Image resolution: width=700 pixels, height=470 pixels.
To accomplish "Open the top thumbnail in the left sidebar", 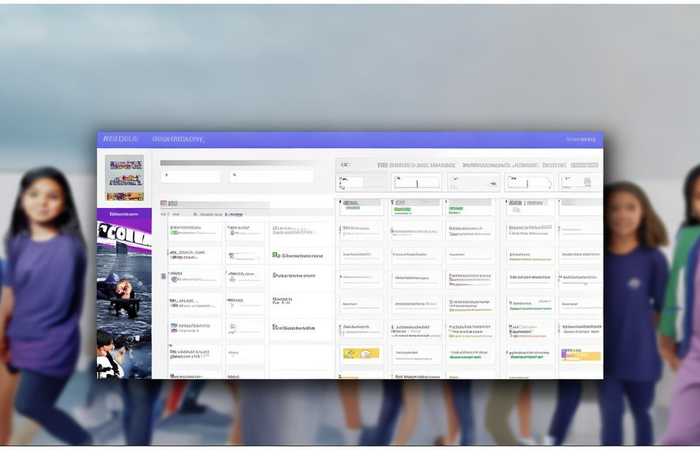I will tap(124, 177).
